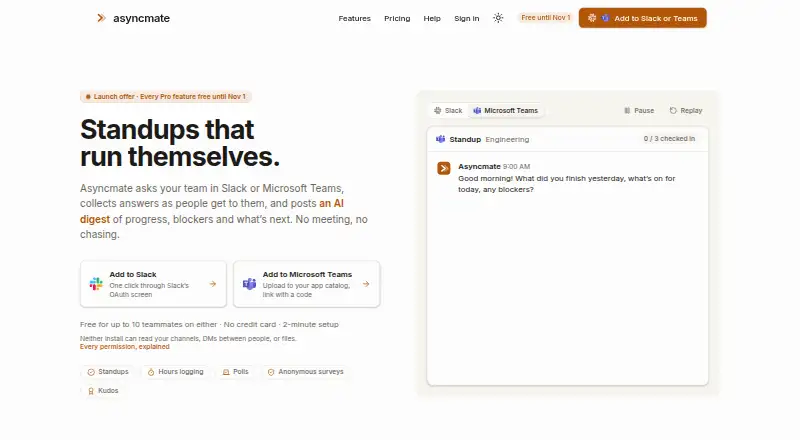Viewport: 800px width, 440px height.
Task: Click the Anonymous surveys shield icon
Action: [x=271, y=372]
